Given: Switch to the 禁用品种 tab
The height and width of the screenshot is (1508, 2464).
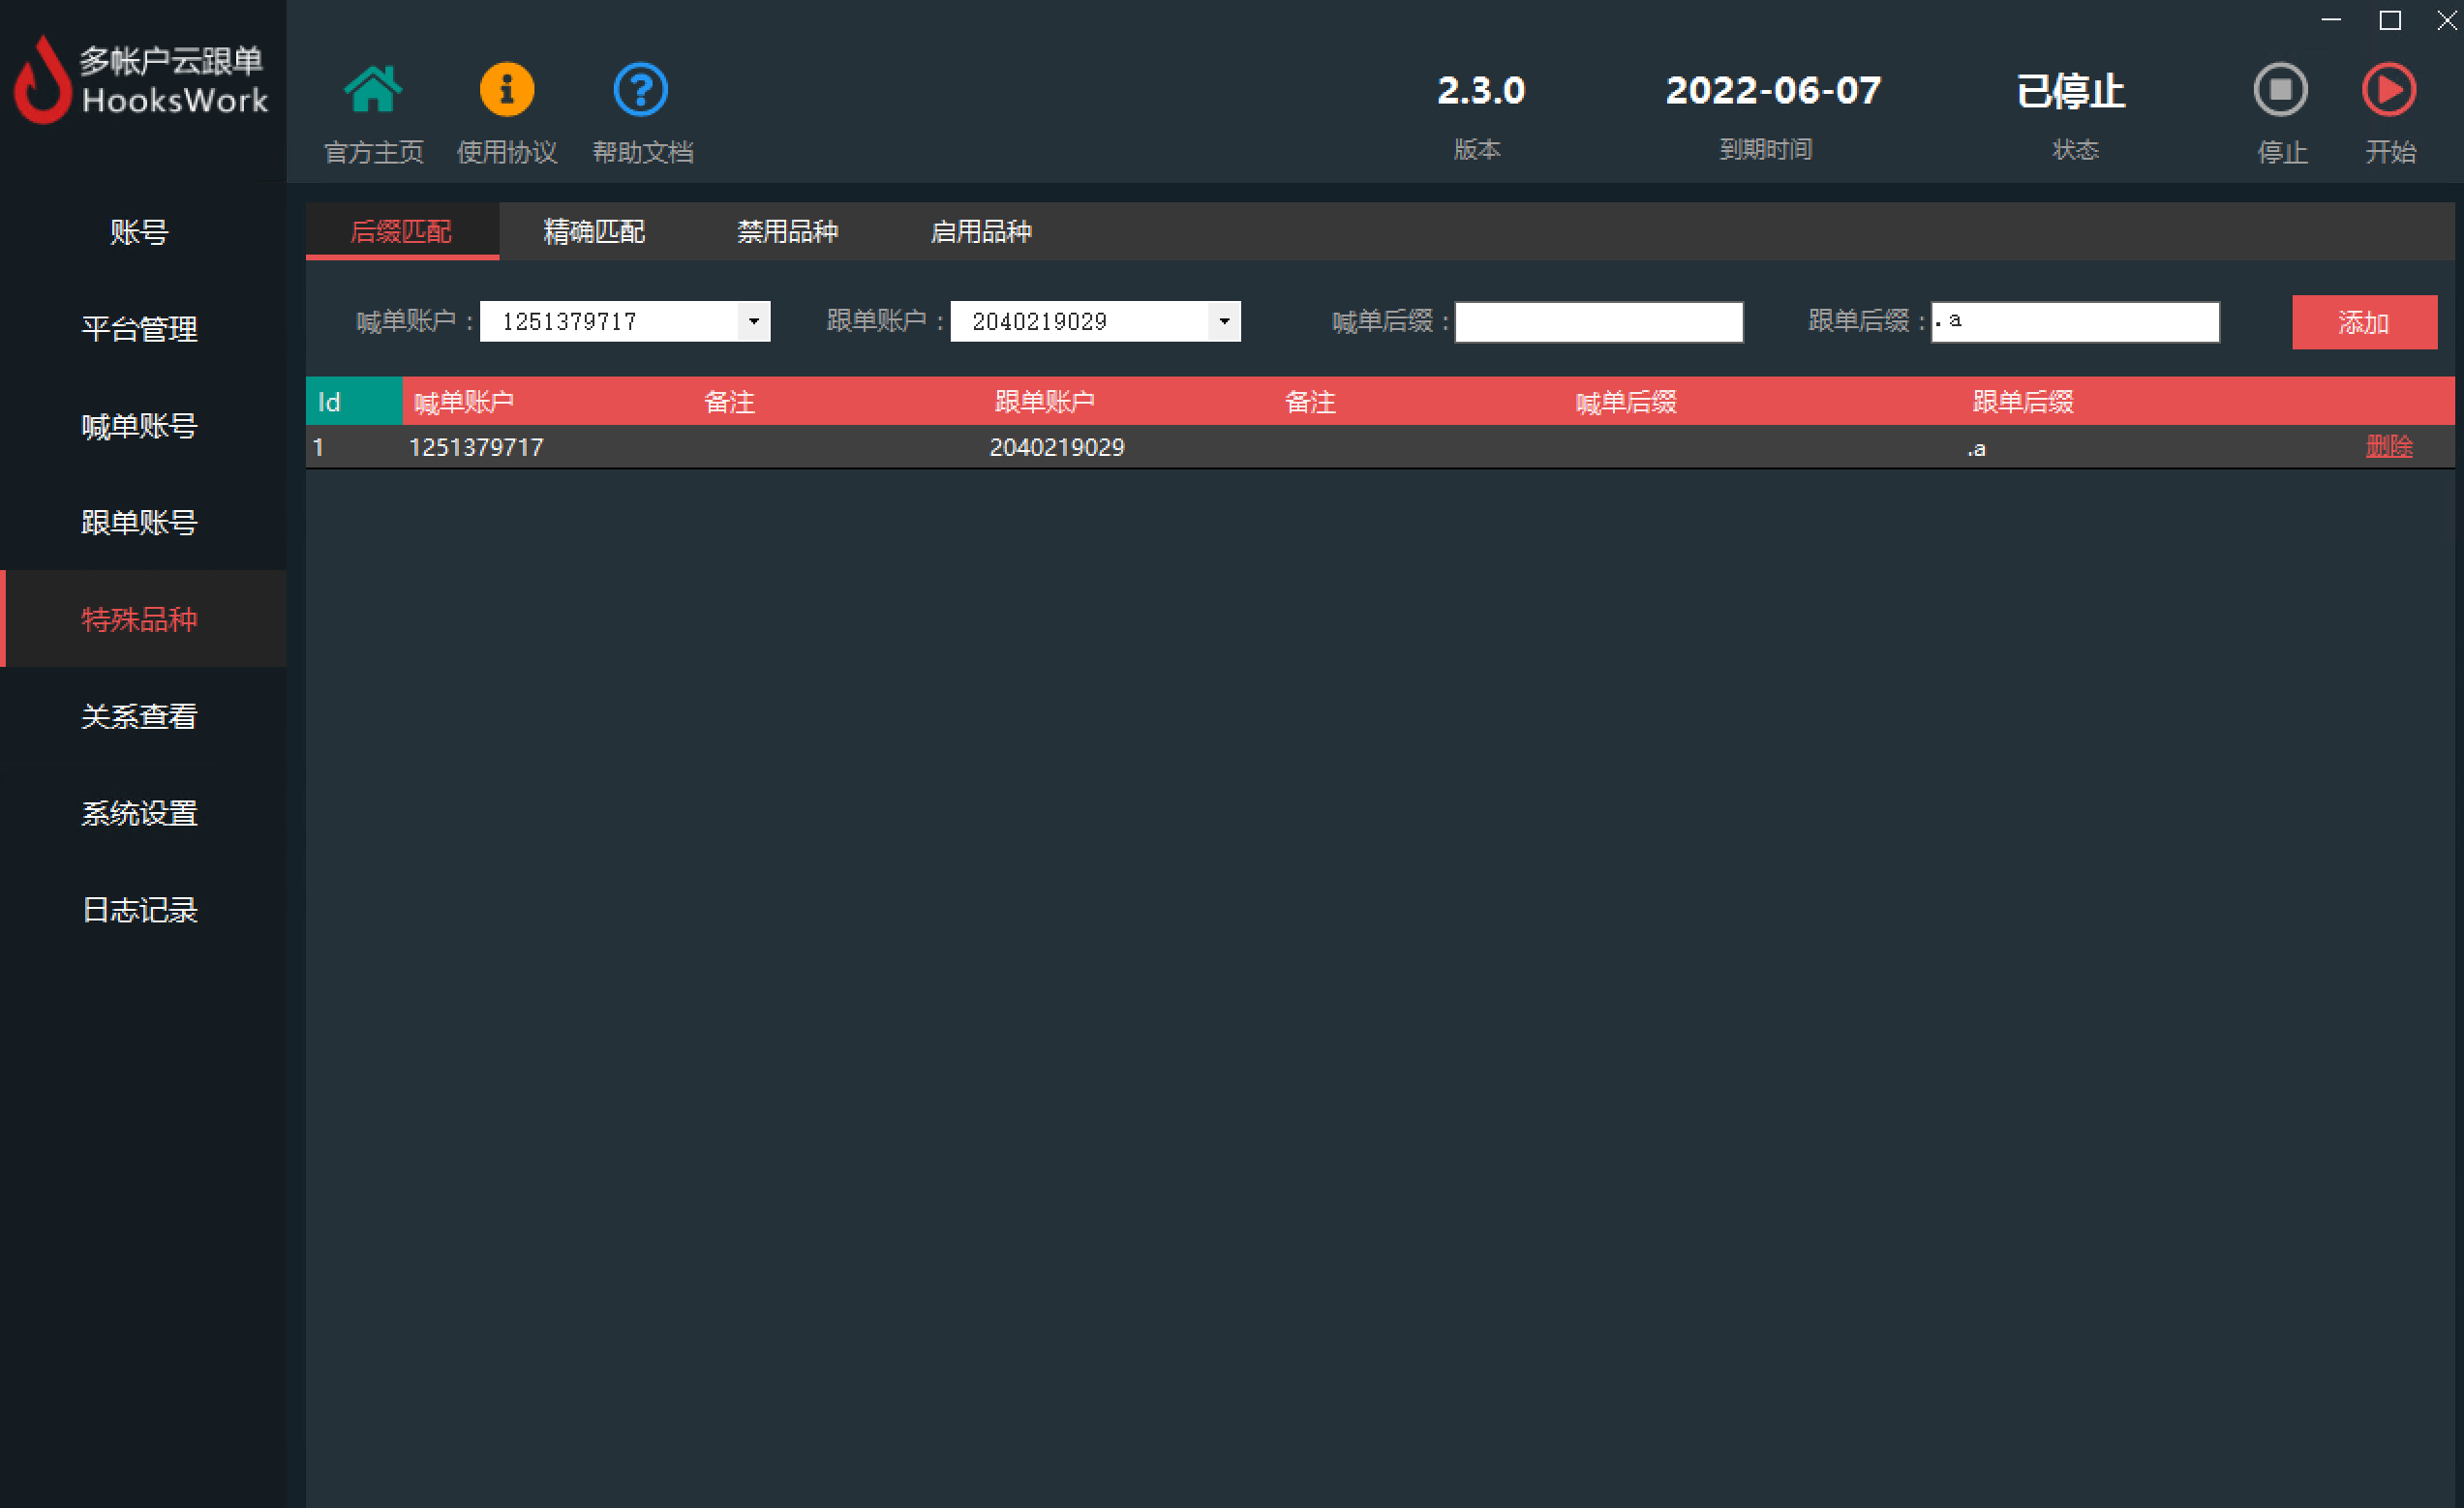Looking at the screenshot, I should [x=786, y=231].
